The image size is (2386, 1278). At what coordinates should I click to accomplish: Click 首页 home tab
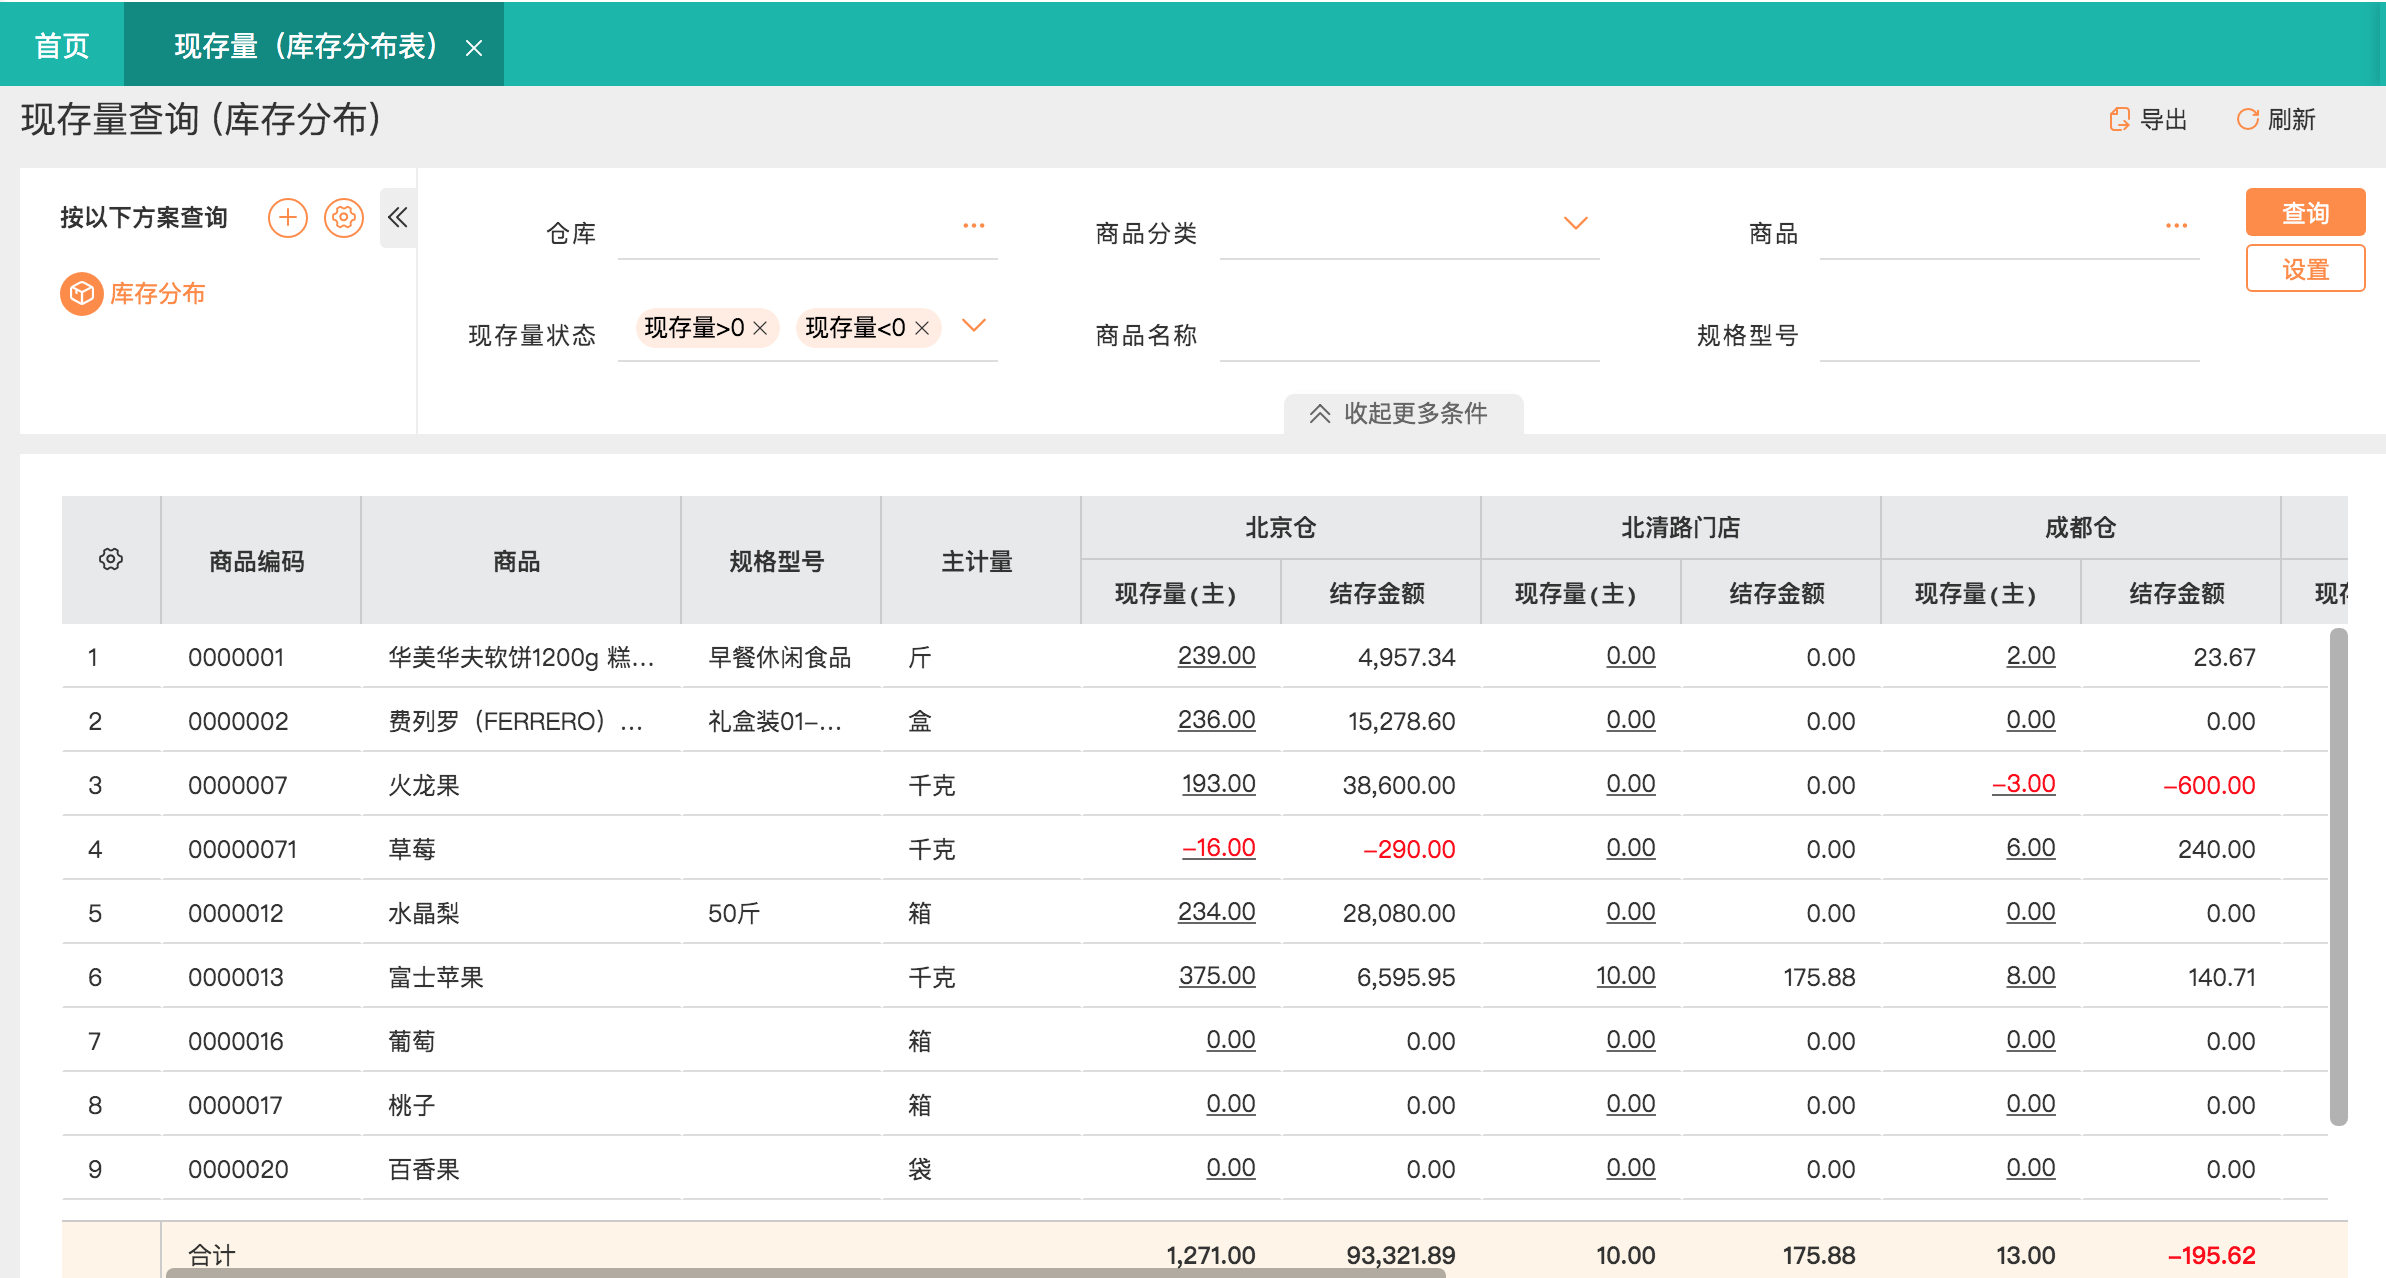point(58,44)
